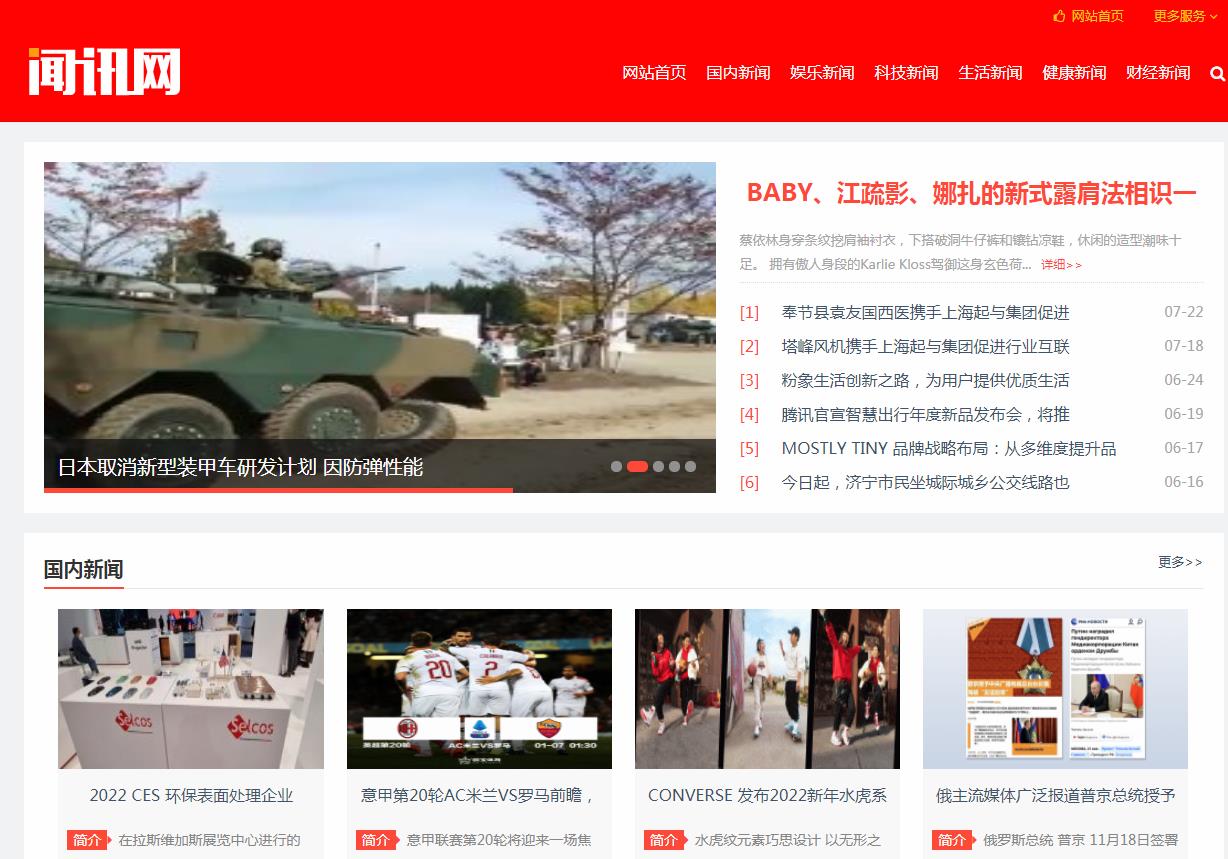
Task: Open the 娱乐新闻 menu item
Action: pyautogui.click(x=822, y=73)
